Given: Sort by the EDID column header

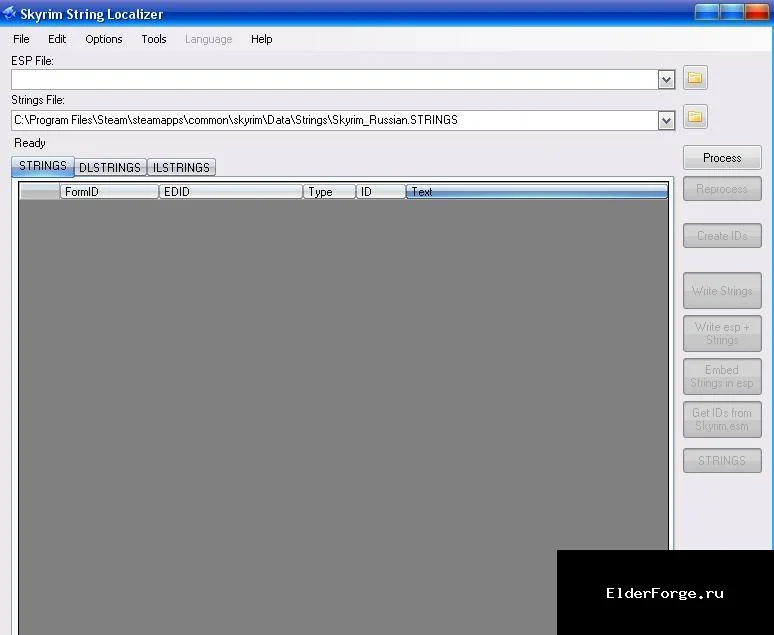Looking at the screenshot, I should [230, 191].
